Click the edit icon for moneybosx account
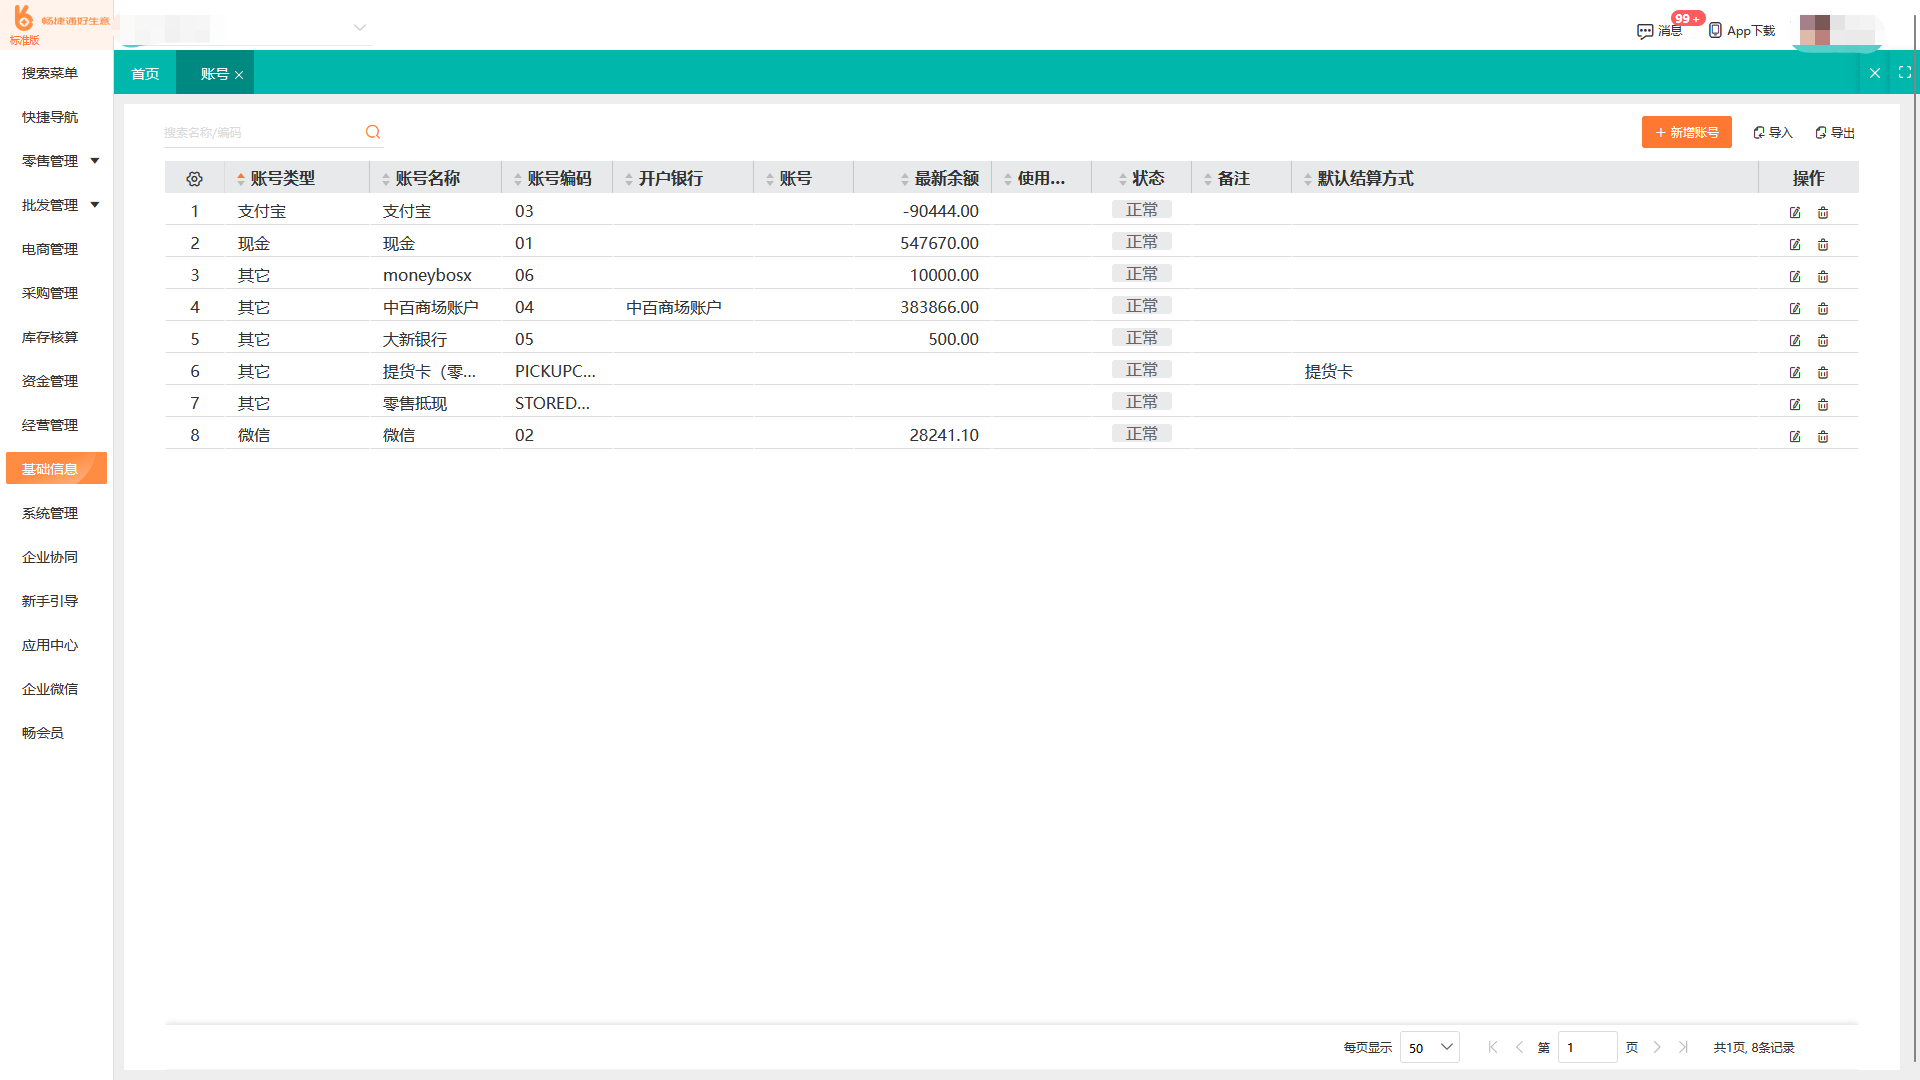 (1795, 274)
